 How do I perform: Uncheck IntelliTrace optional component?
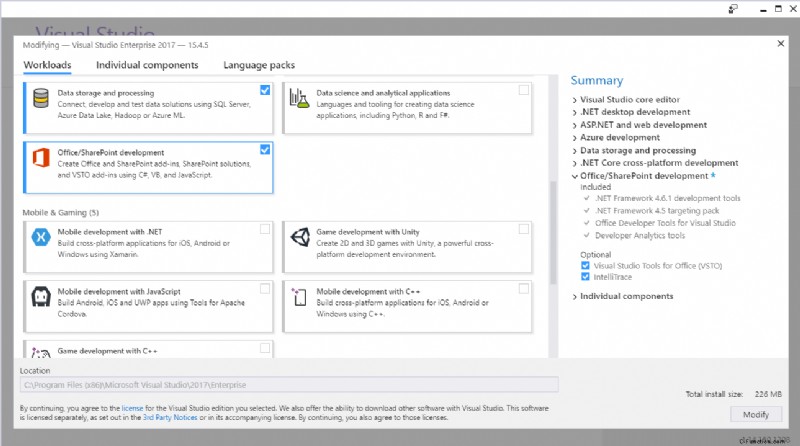coord(585,276)
